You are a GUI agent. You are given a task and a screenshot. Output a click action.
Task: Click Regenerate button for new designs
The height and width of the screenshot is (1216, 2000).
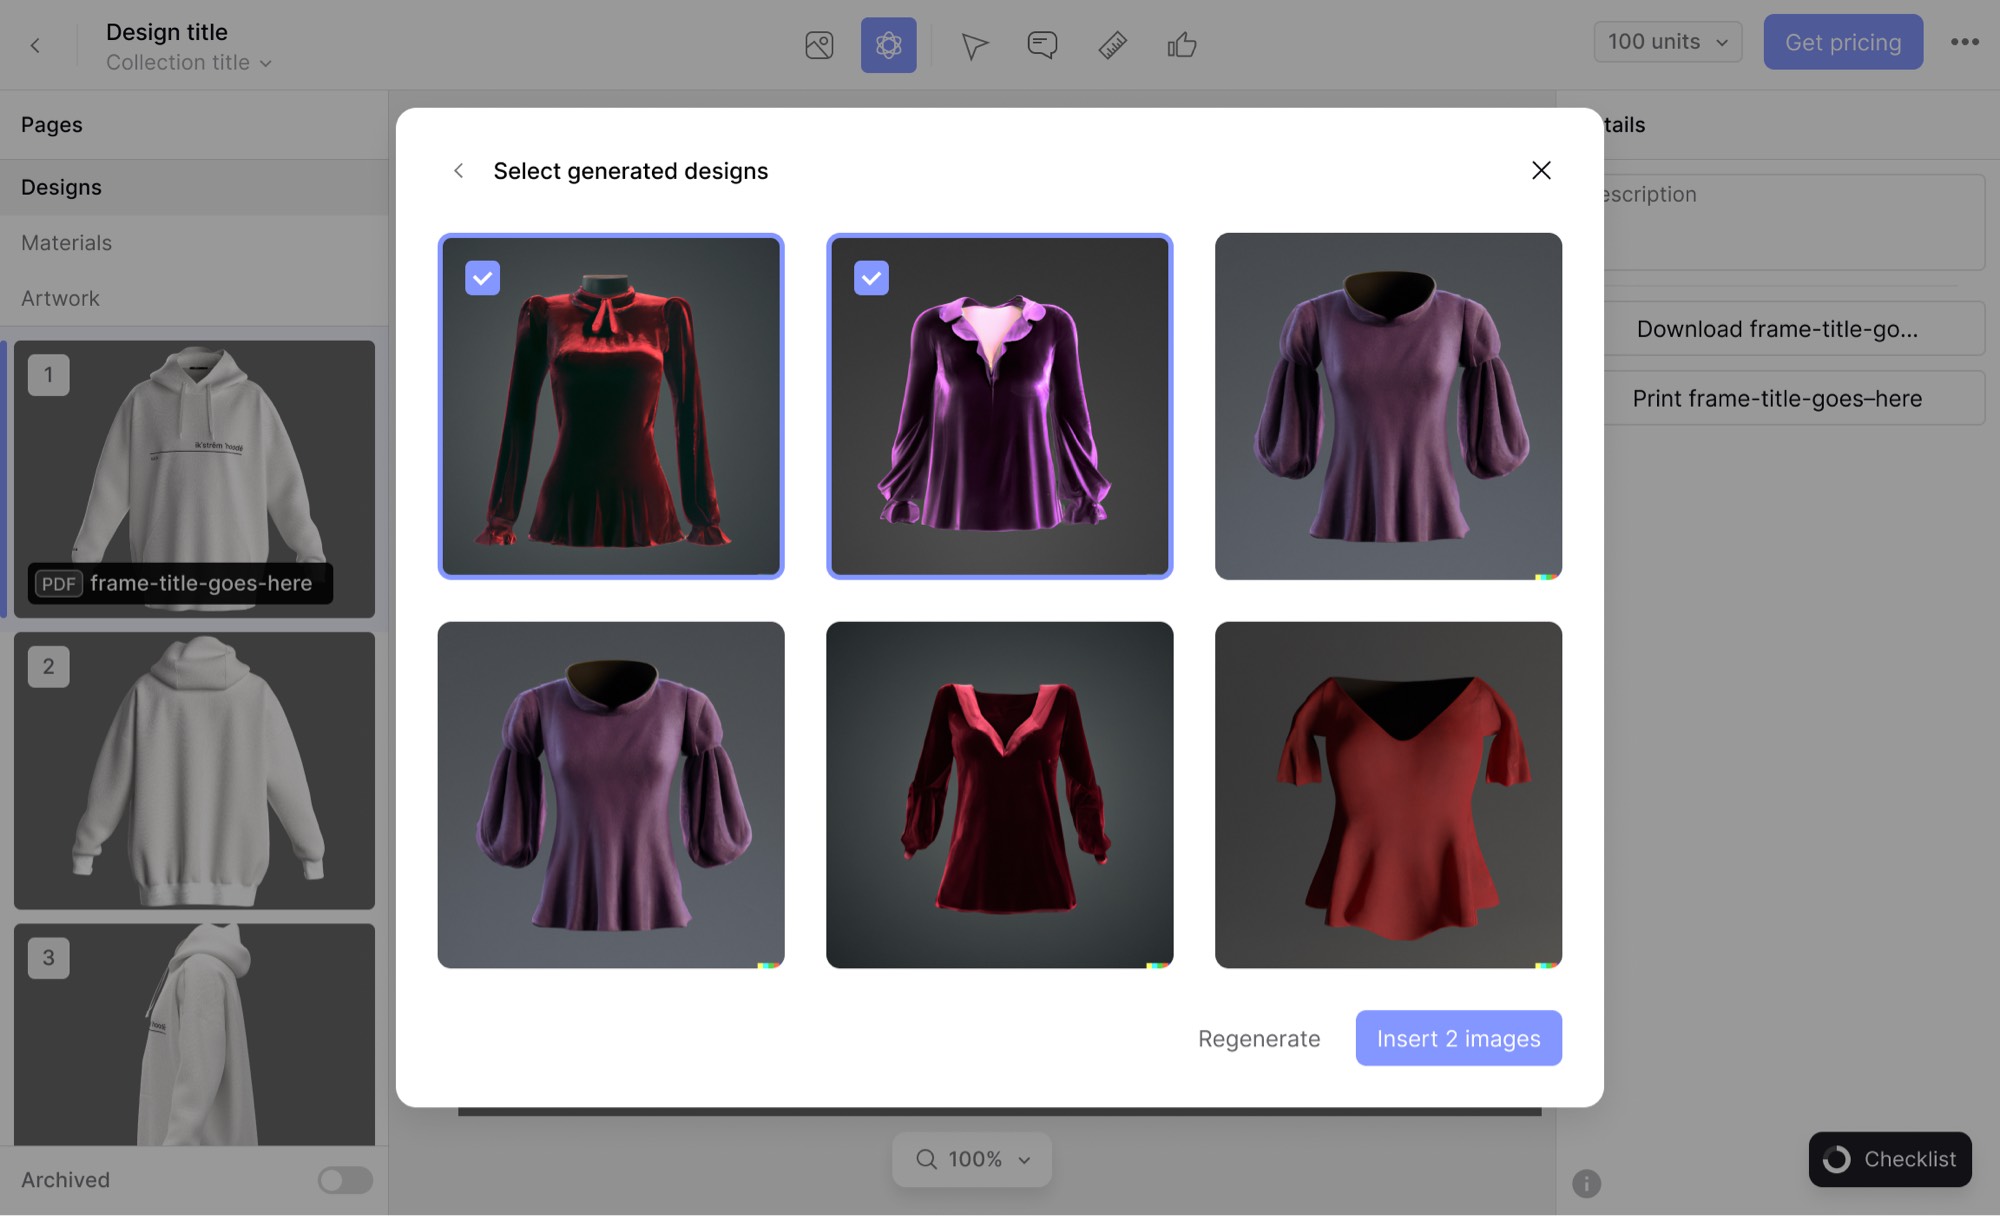[x=1259, y=1037]
